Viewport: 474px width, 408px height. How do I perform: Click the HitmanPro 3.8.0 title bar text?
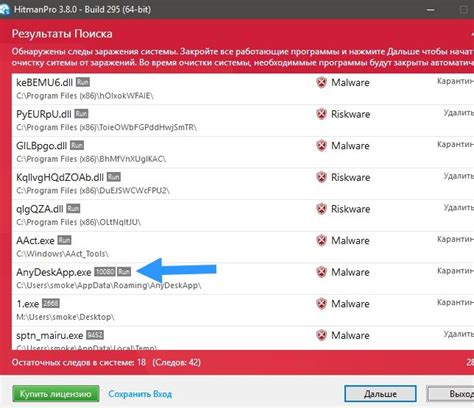click(82, 9)
